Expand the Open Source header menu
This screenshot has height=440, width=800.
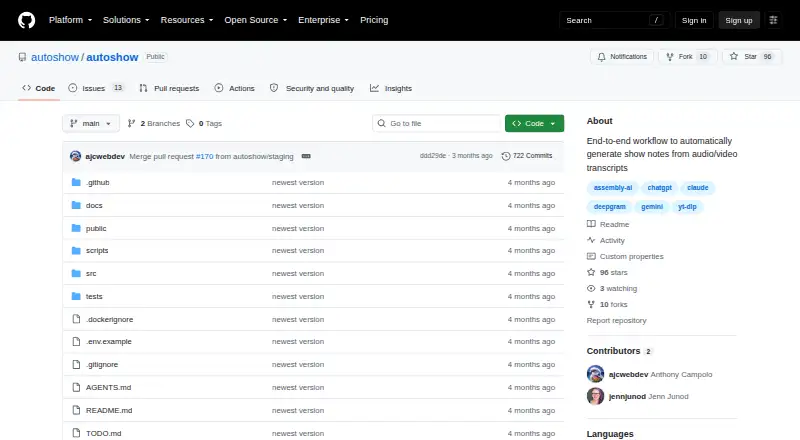coord(256,20)
